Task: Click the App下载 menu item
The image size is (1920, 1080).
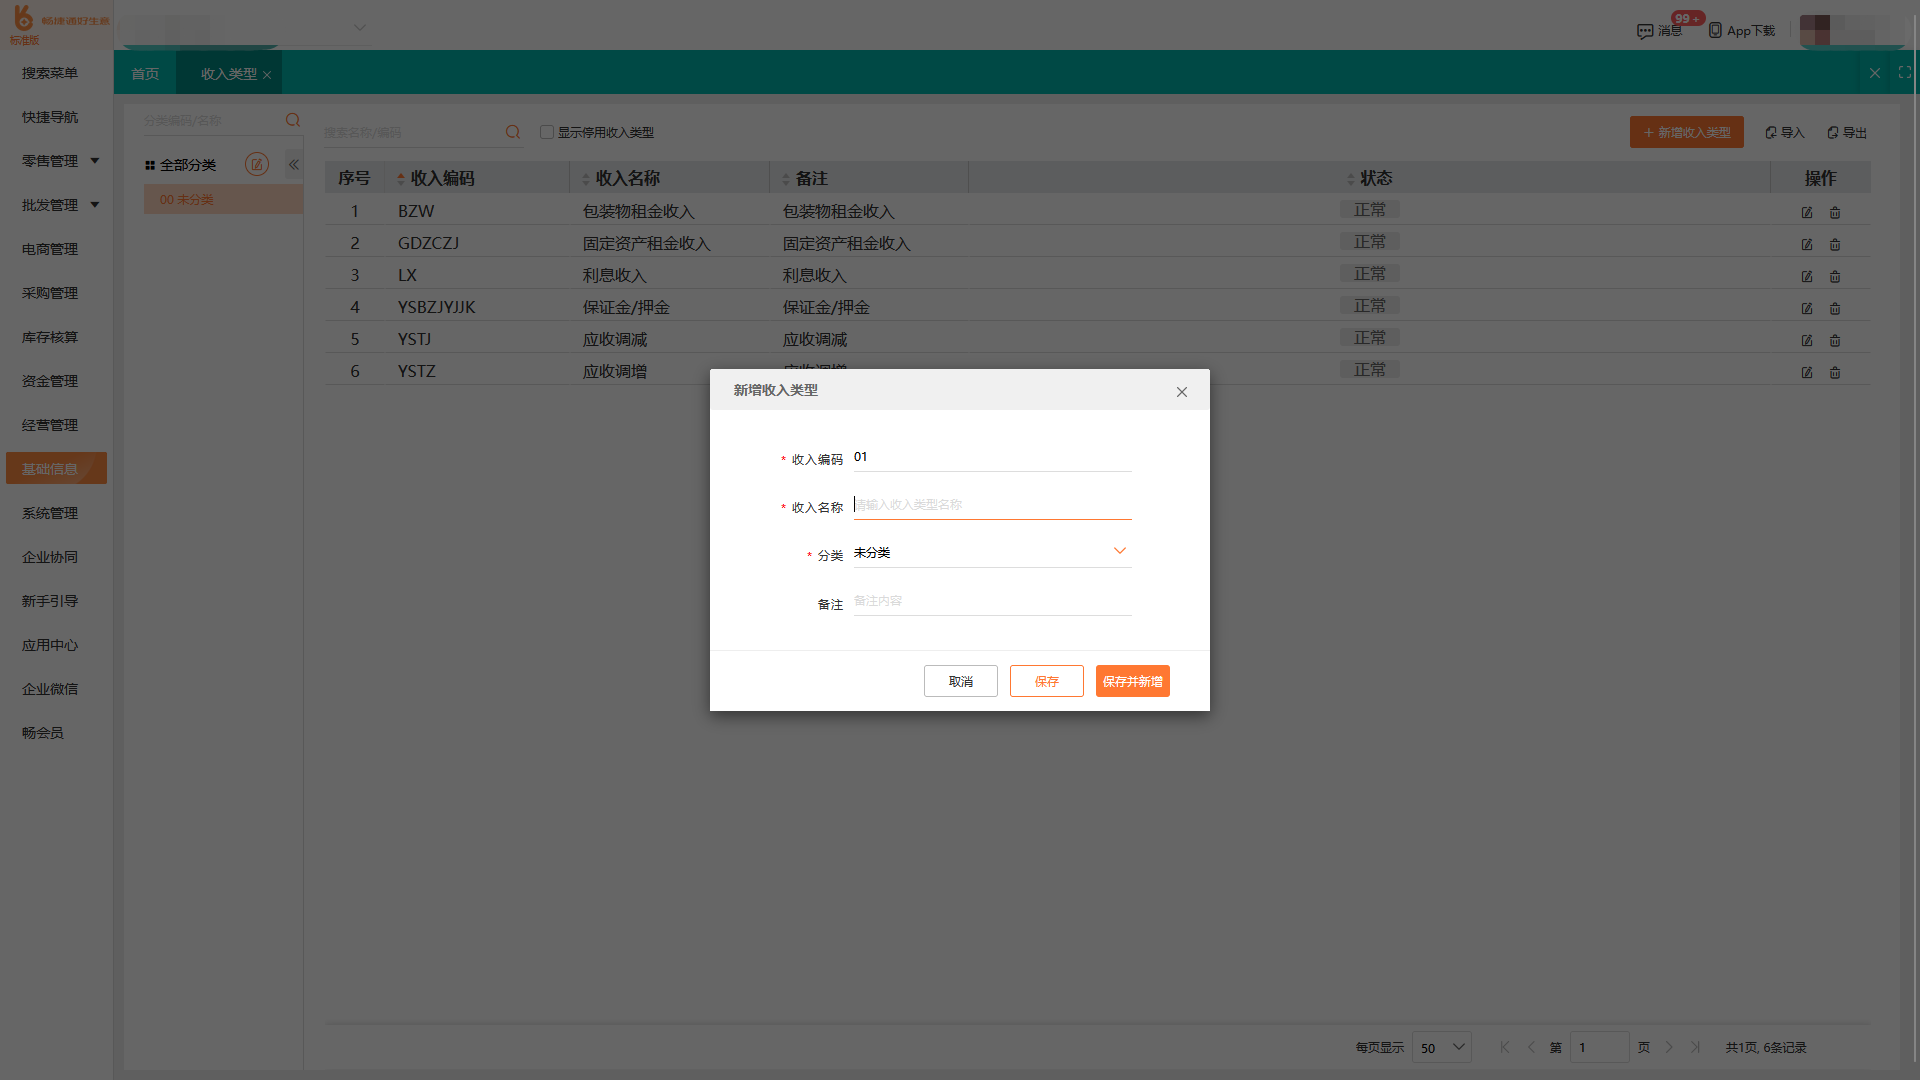Action: (x=1743, y=29)
